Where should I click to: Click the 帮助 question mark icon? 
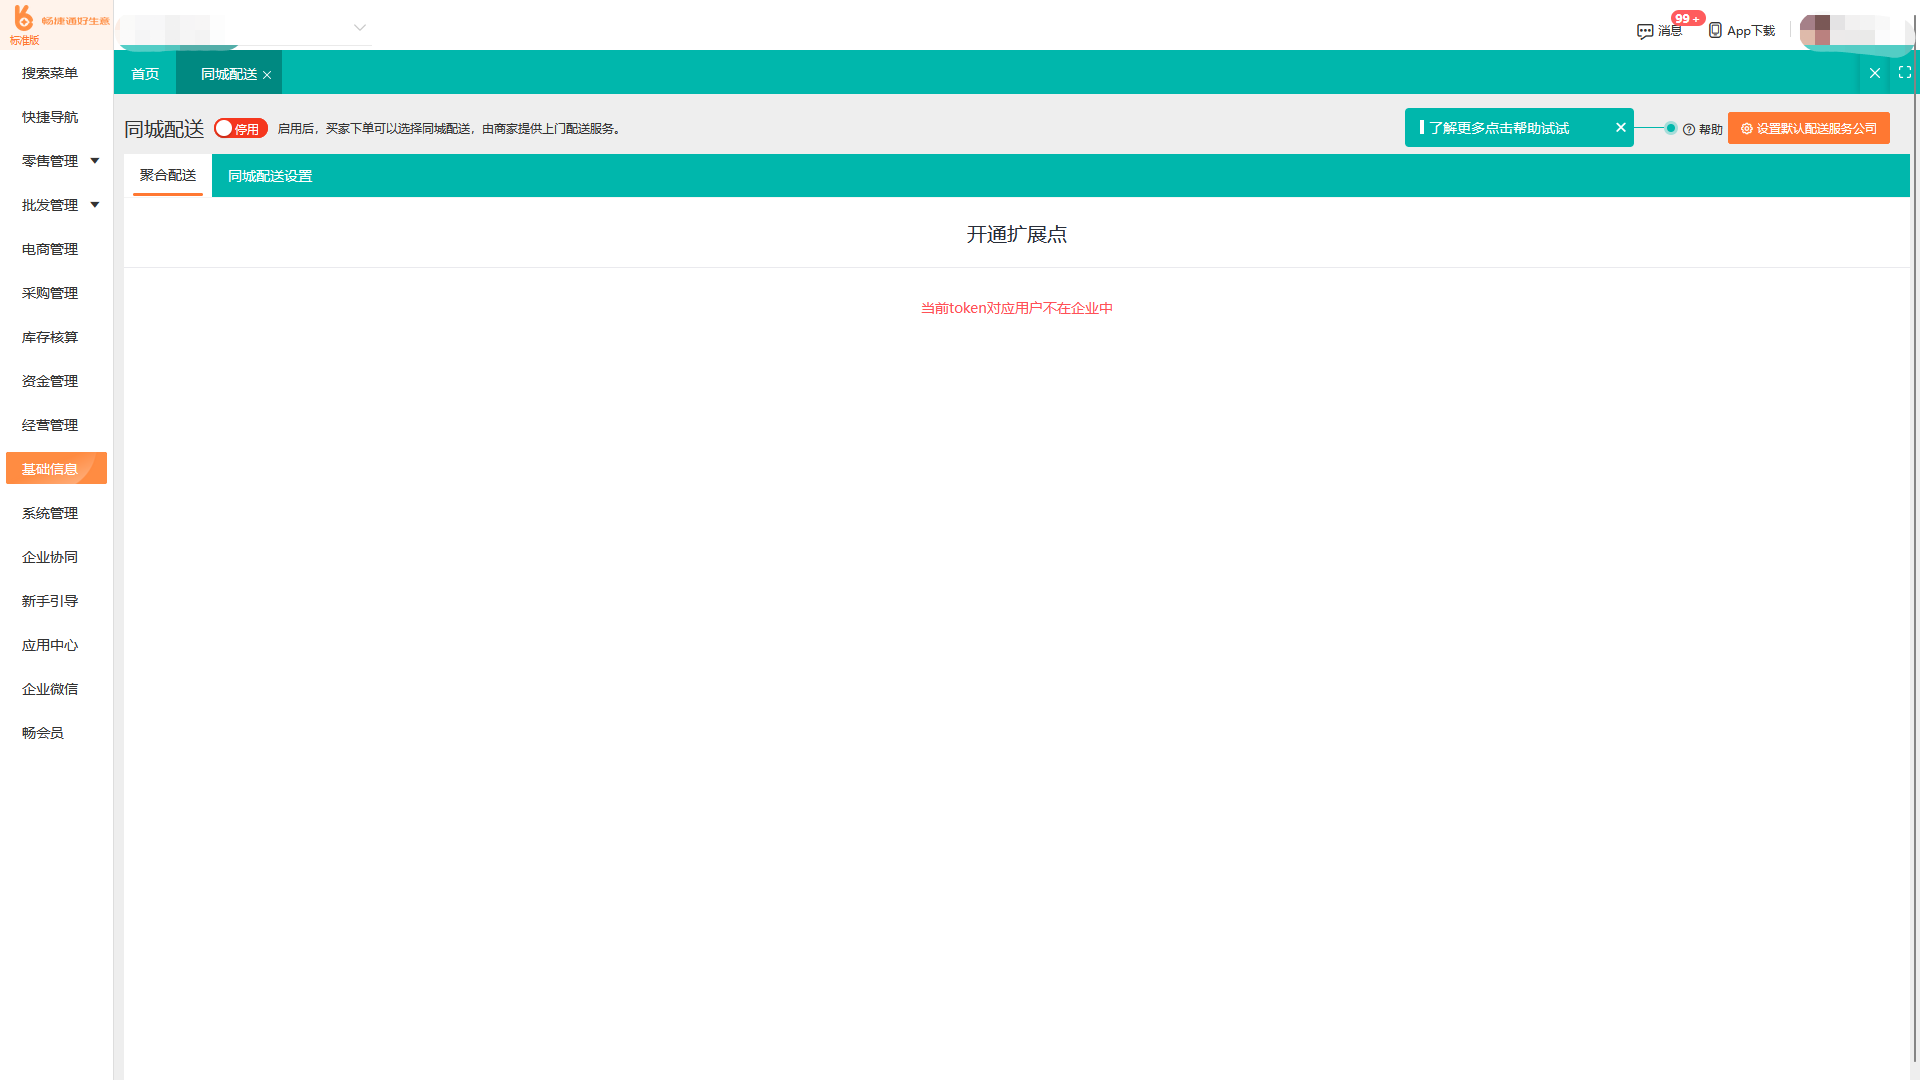1689,128
